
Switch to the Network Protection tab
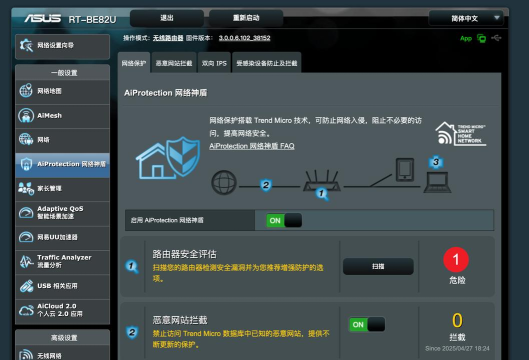click(x=134, y=63)
